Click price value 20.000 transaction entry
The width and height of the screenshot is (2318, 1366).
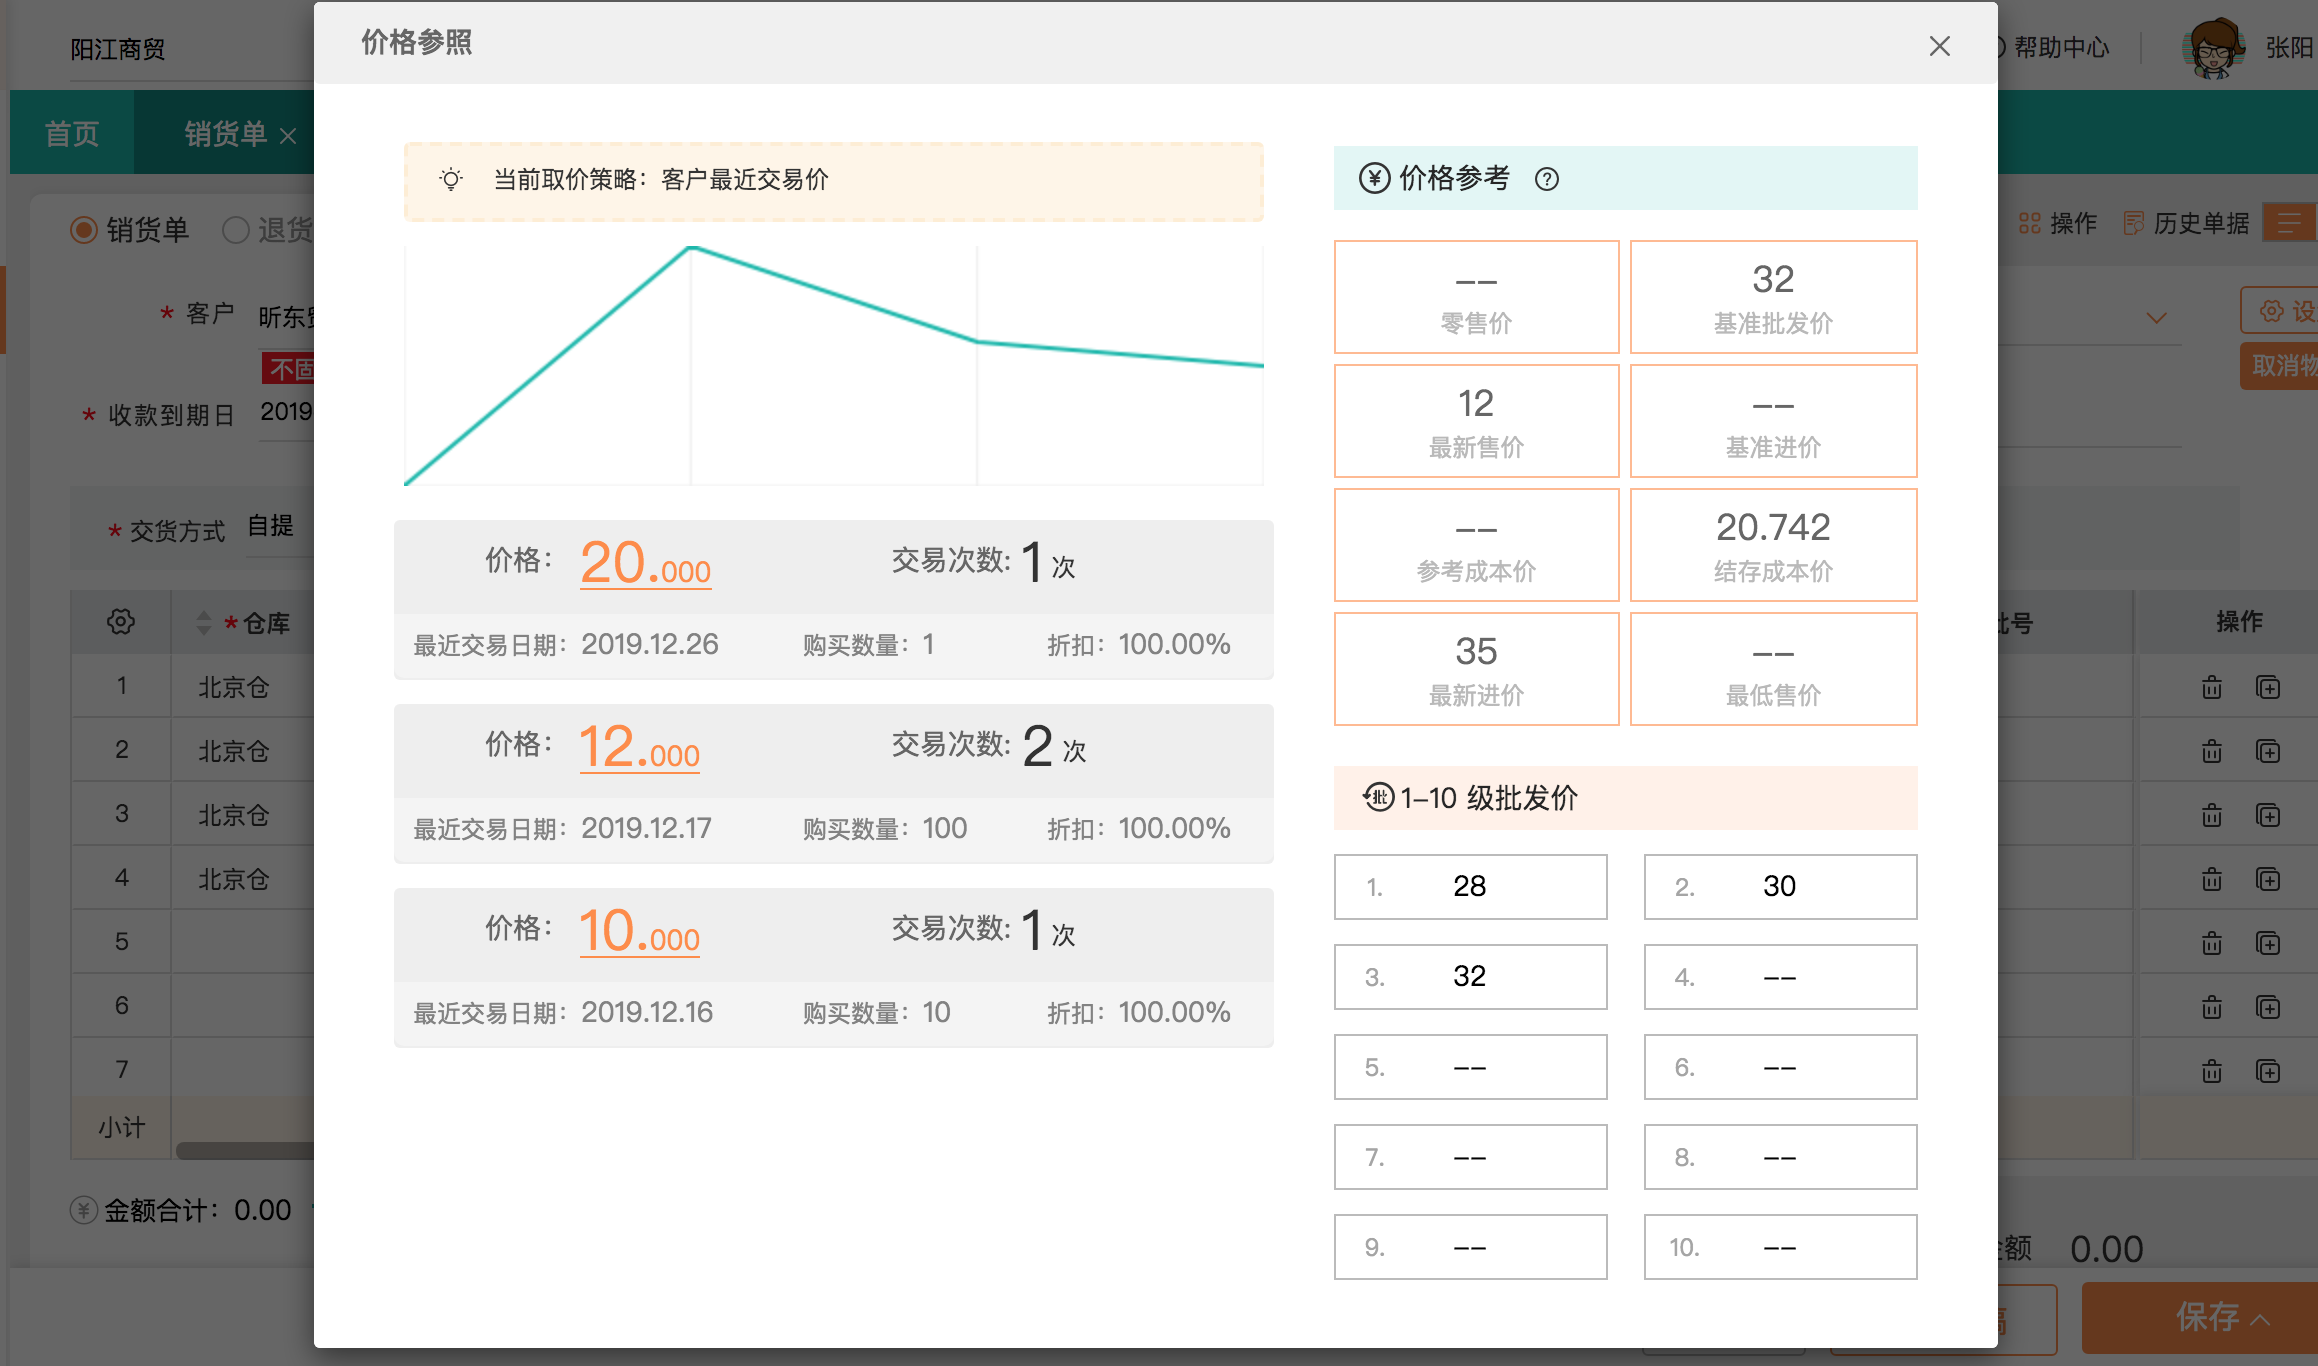[x=645, y=568]
